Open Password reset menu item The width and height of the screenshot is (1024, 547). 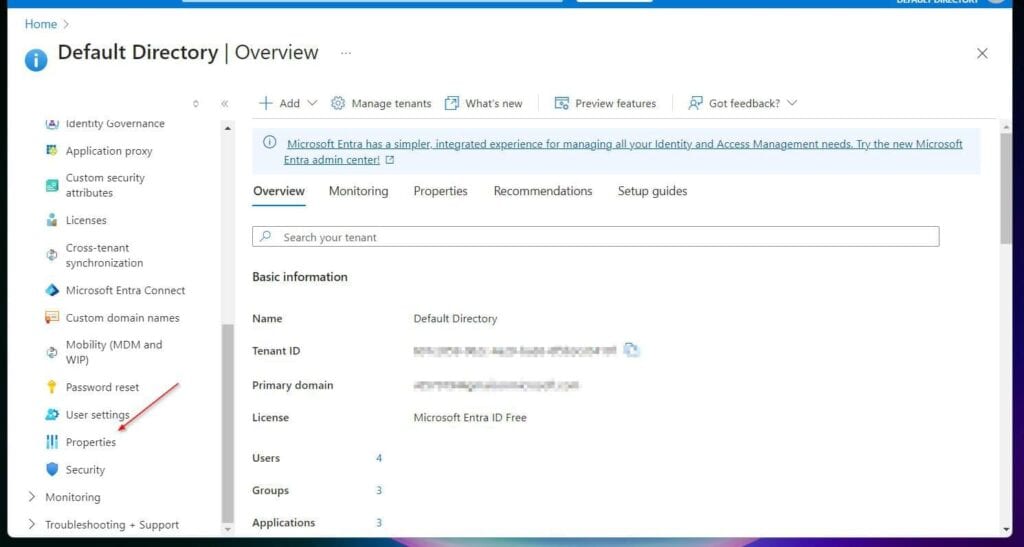point(103,387)
